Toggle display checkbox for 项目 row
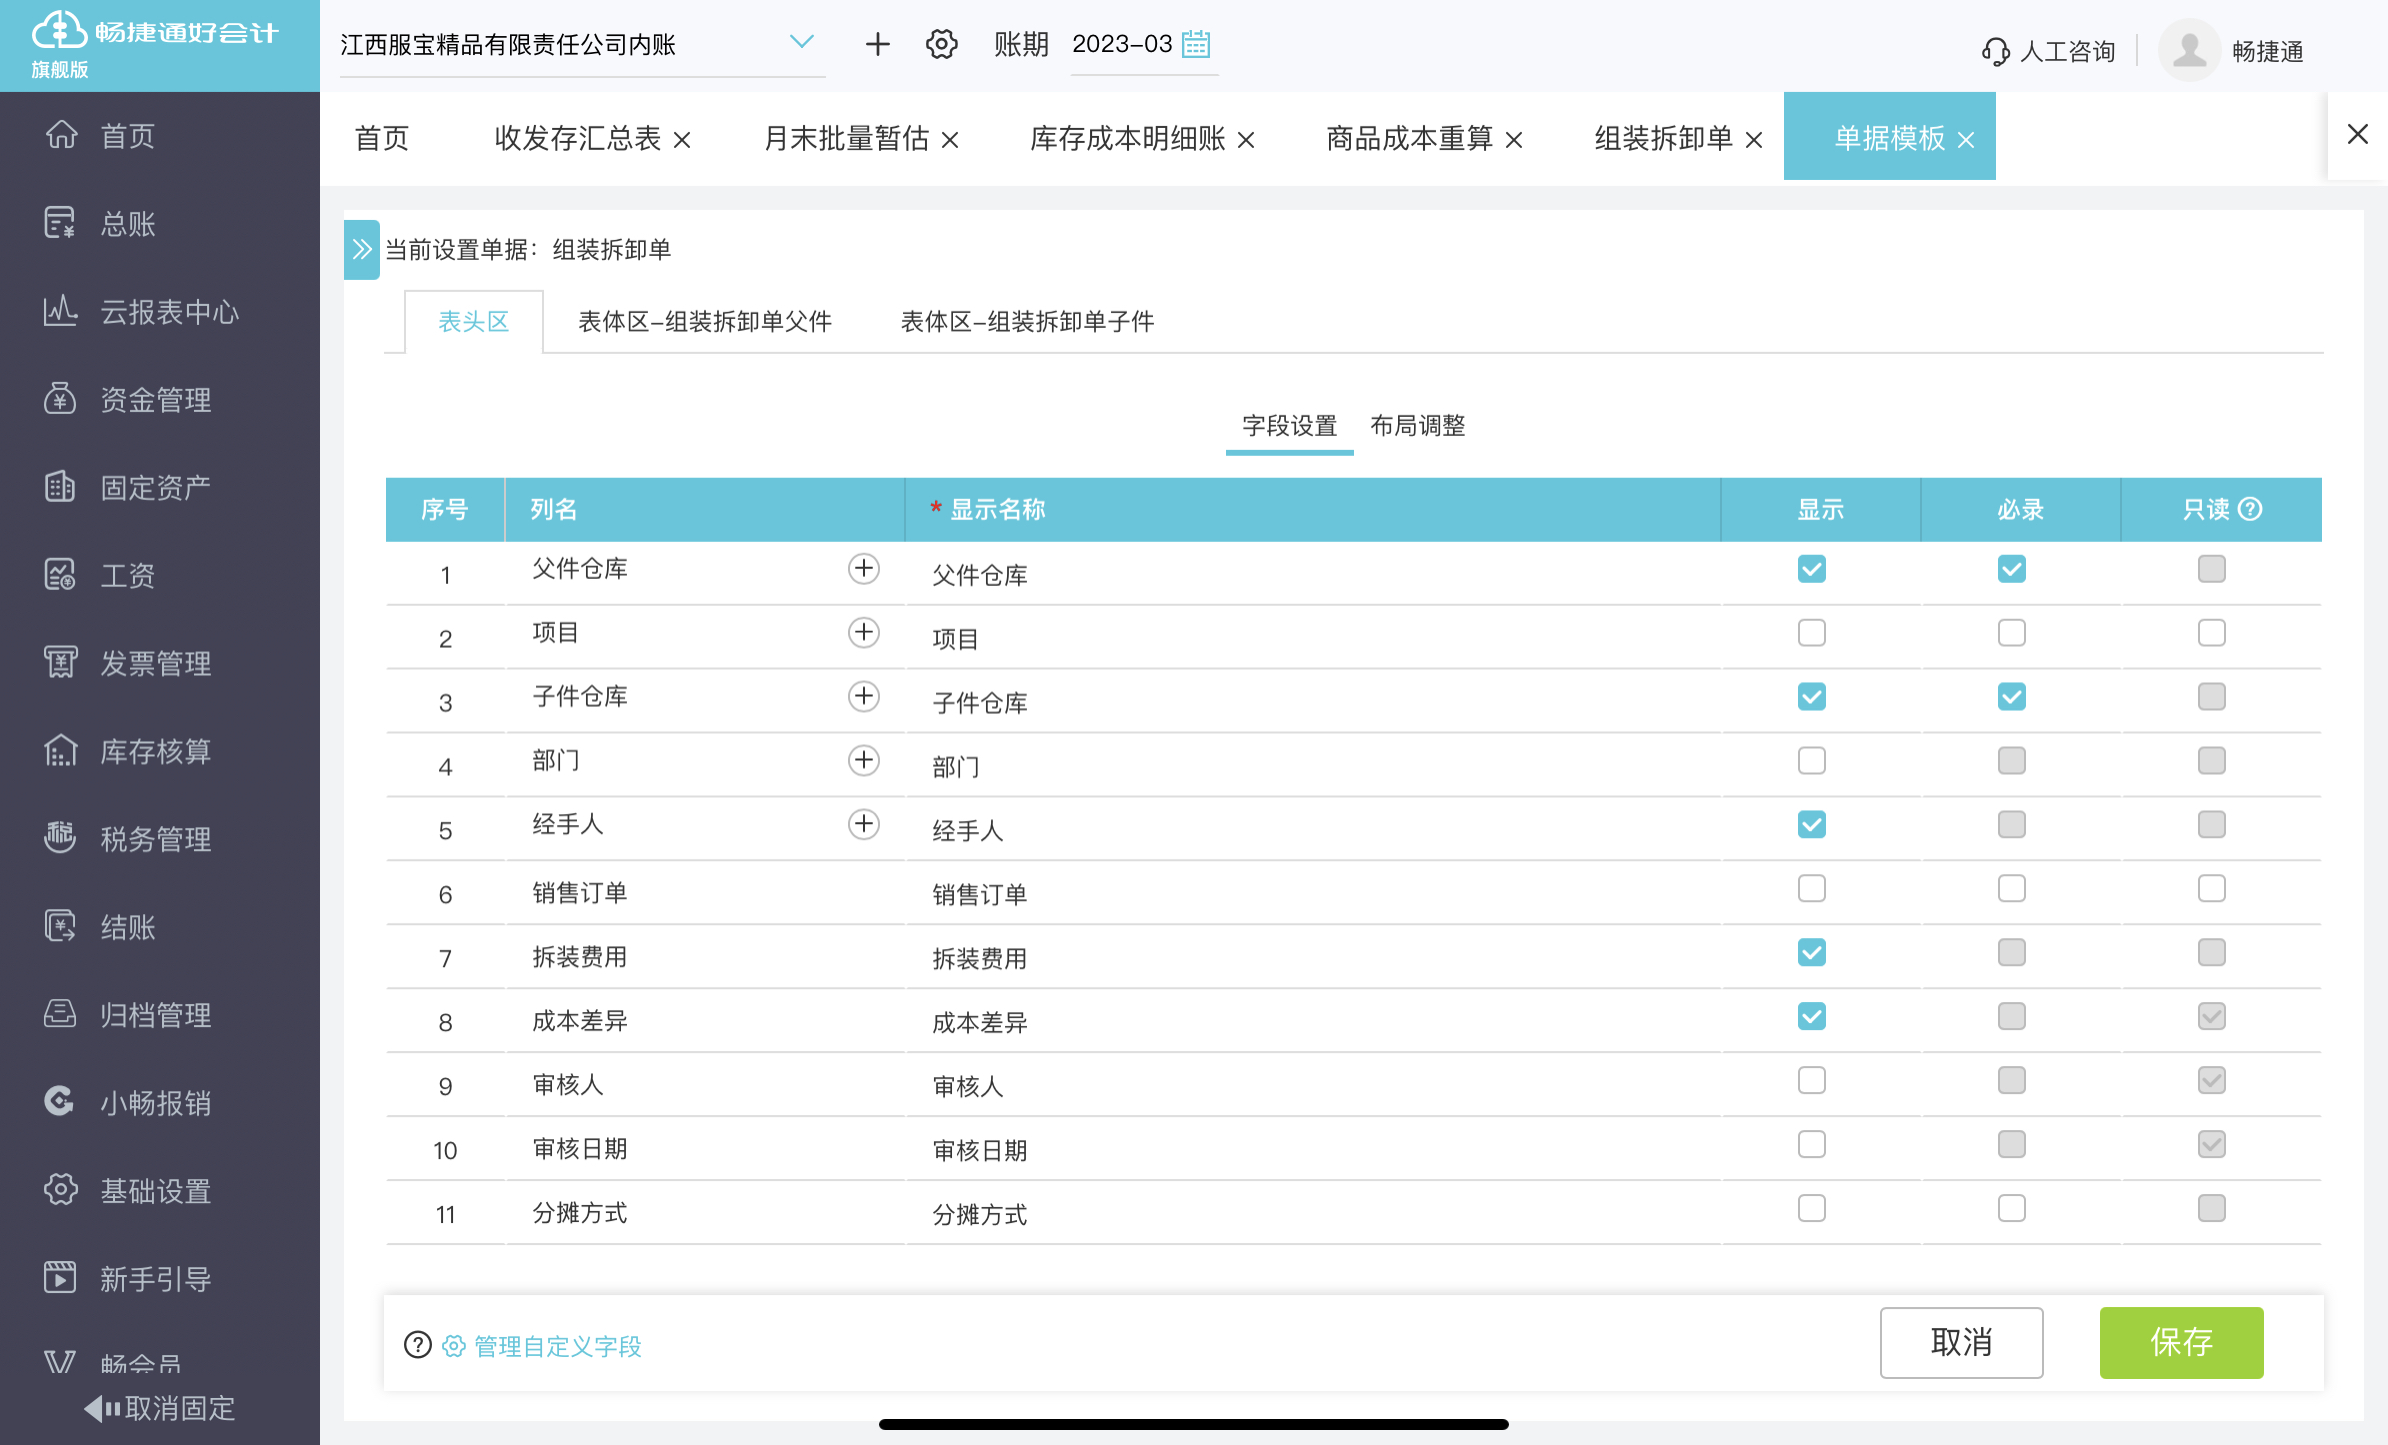Image resolution: width=2388 pixels, height=1445 pixels. 1811,631
